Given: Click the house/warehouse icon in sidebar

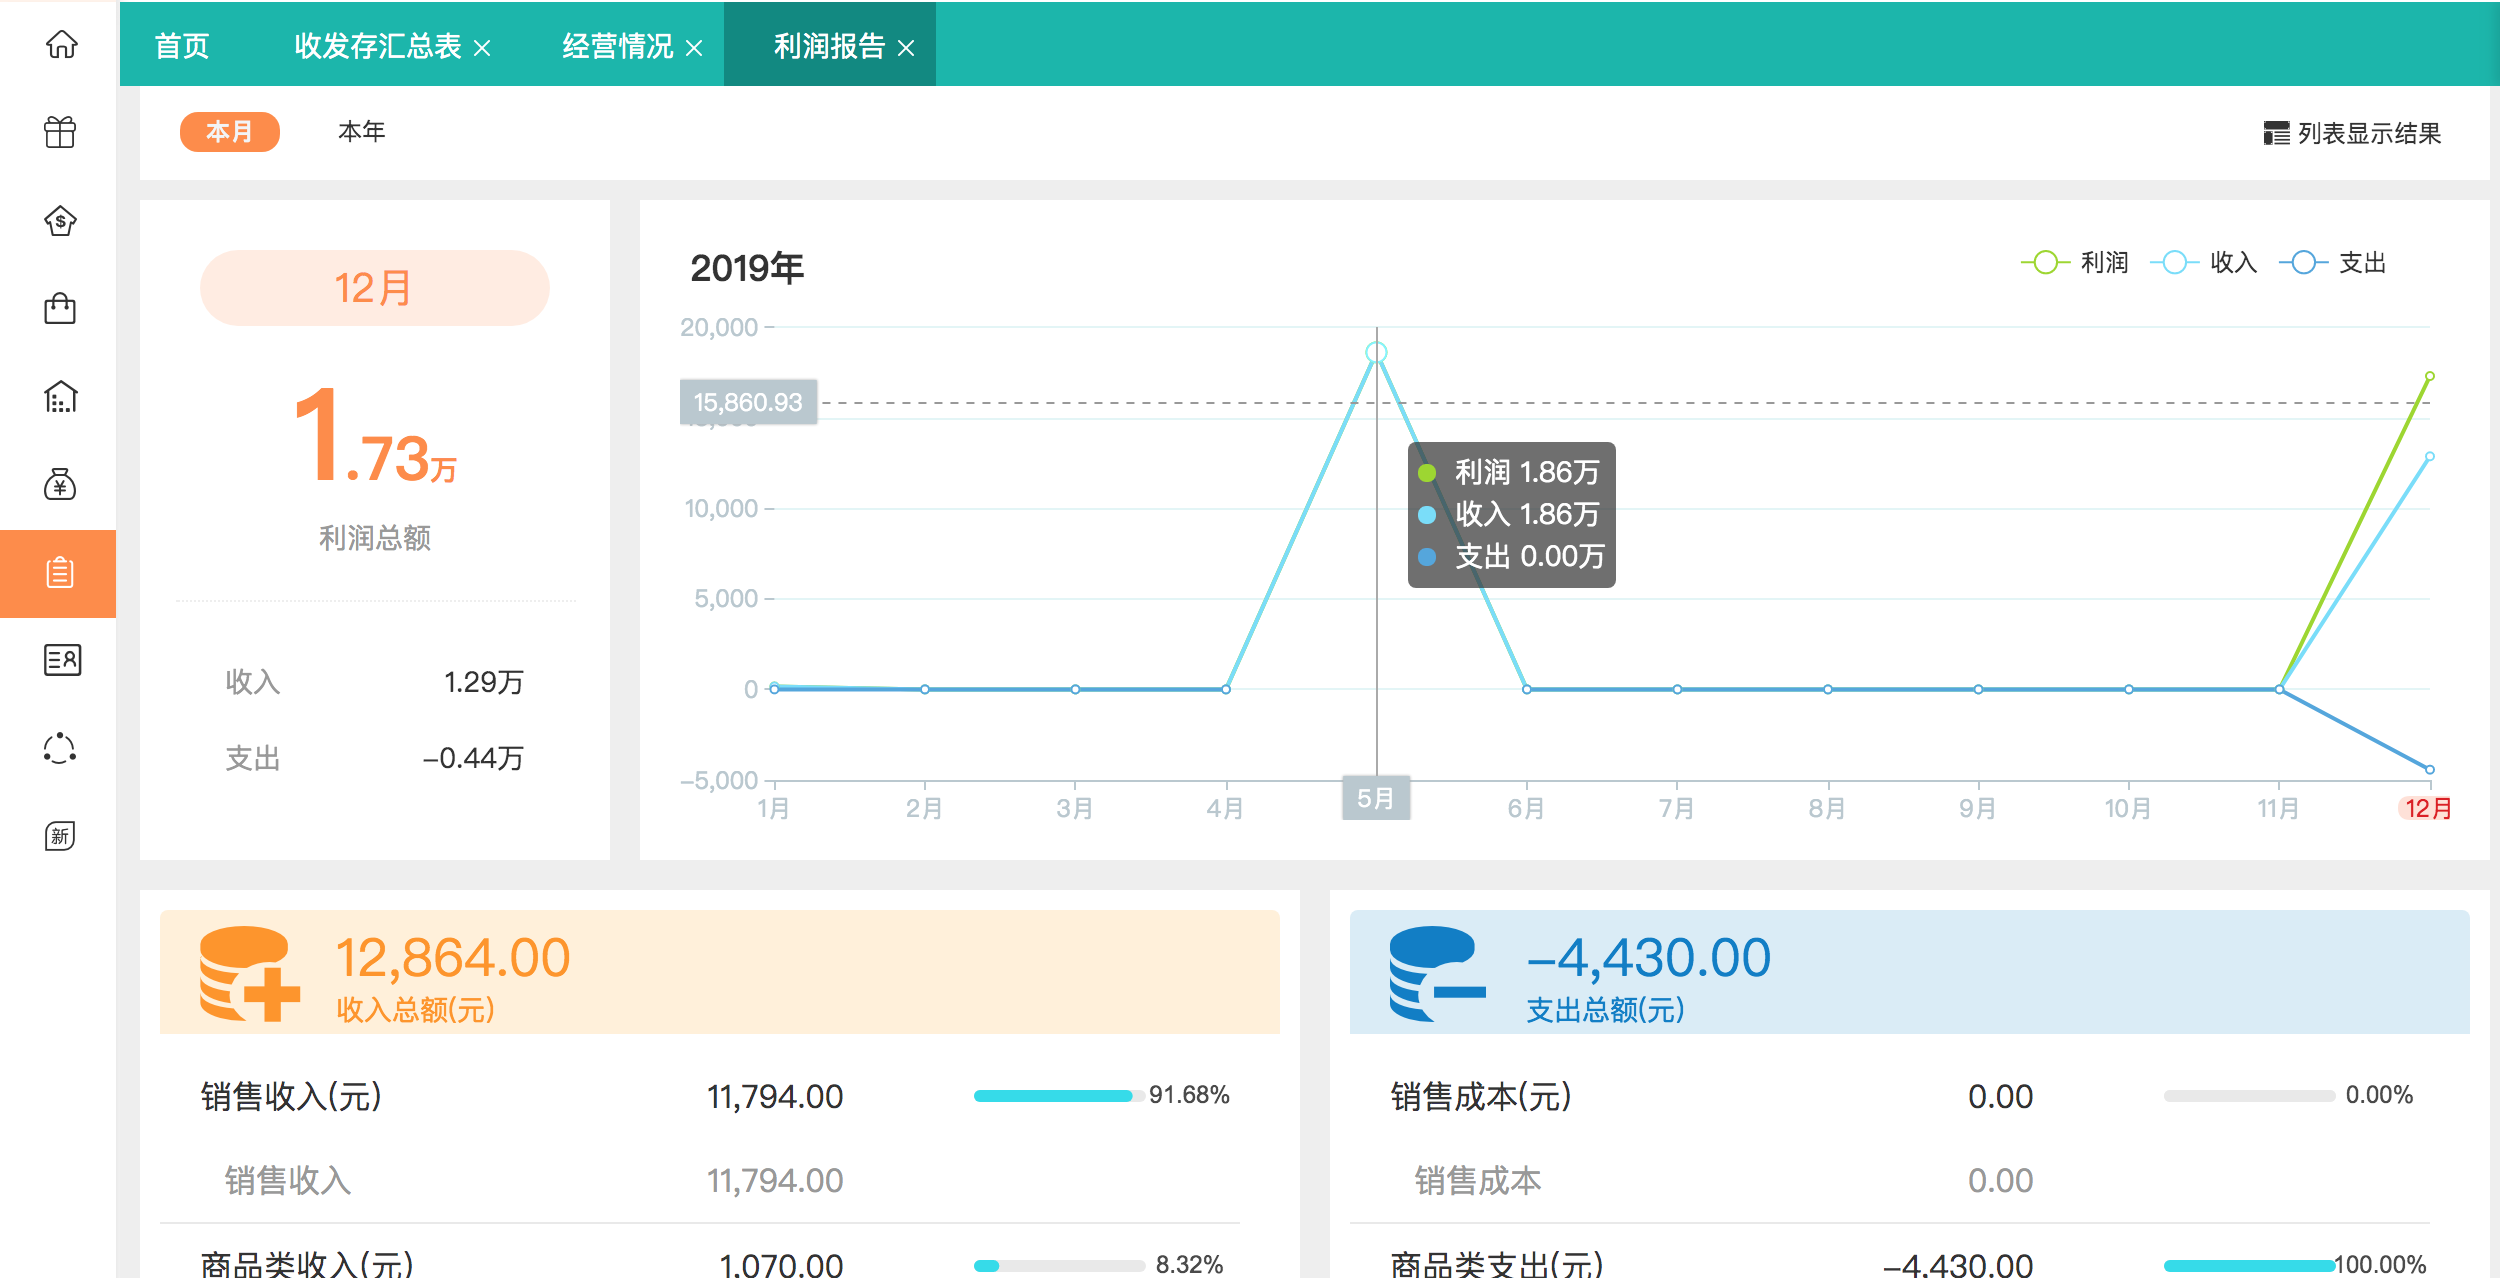Looking at the screenshot, I should (x=64, y=396).
